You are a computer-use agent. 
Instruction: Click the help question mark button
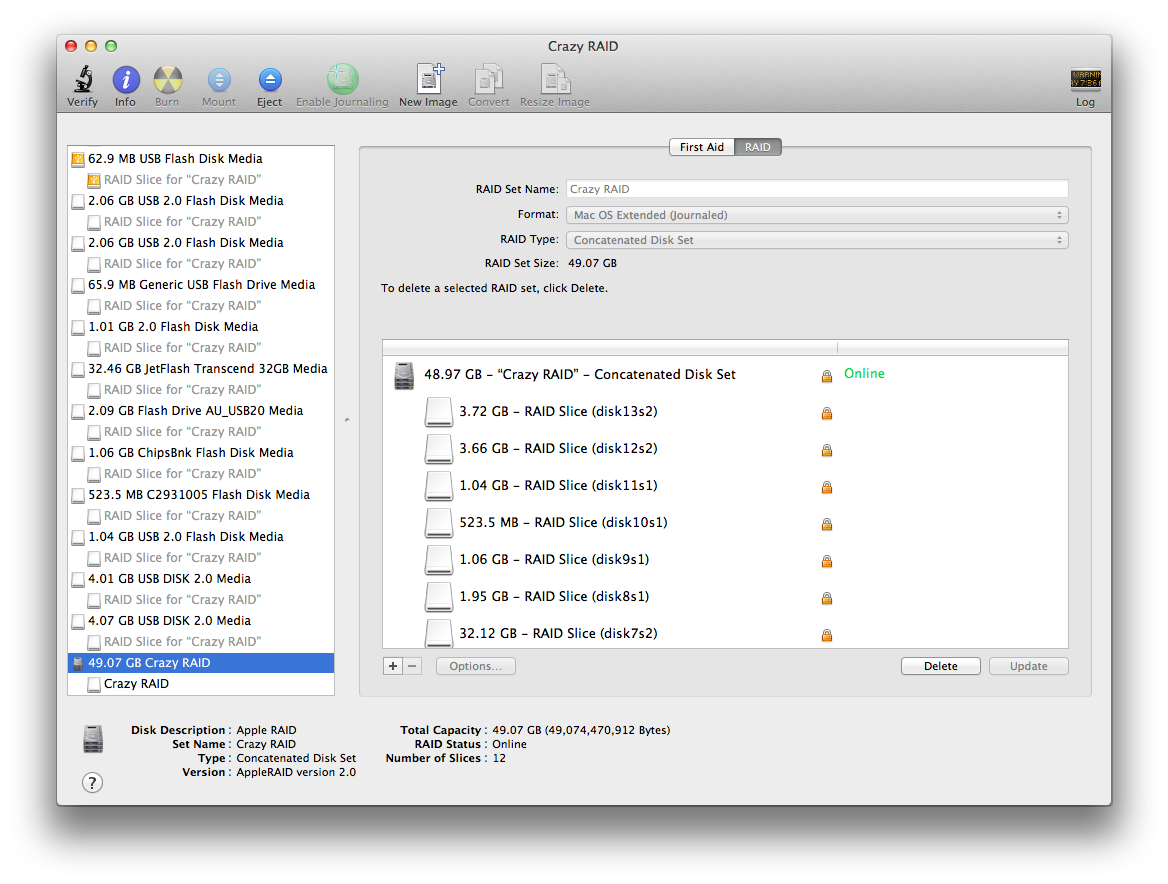coord(92,782)
